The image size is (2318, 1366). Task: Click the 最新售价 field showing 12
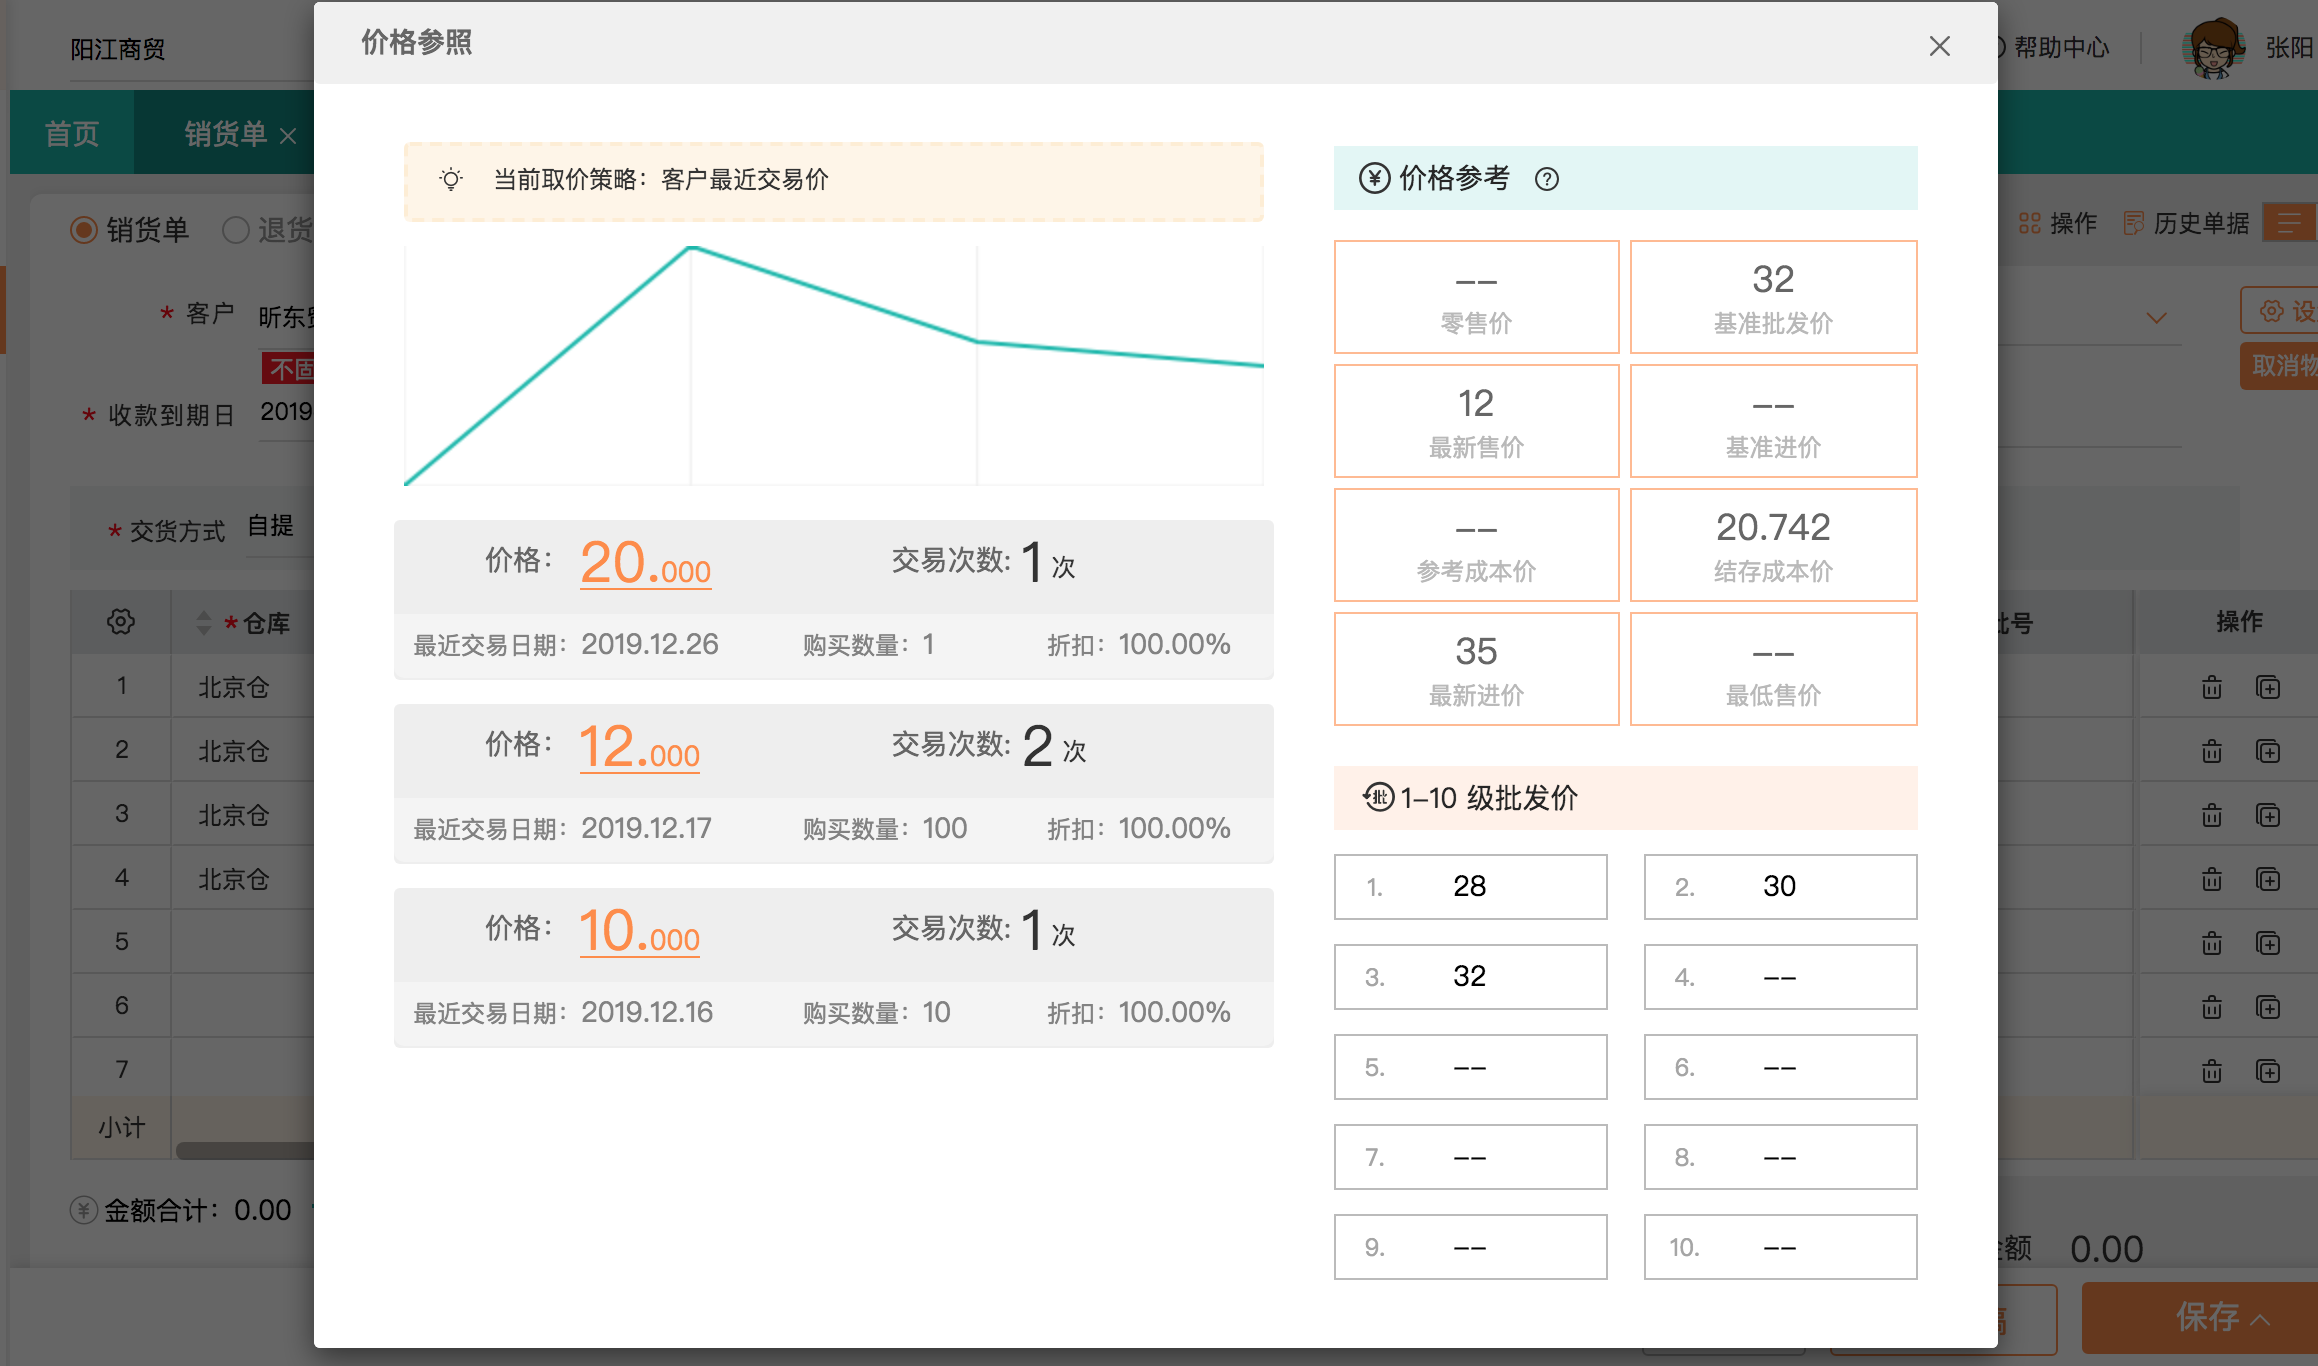coord(1471,420)
